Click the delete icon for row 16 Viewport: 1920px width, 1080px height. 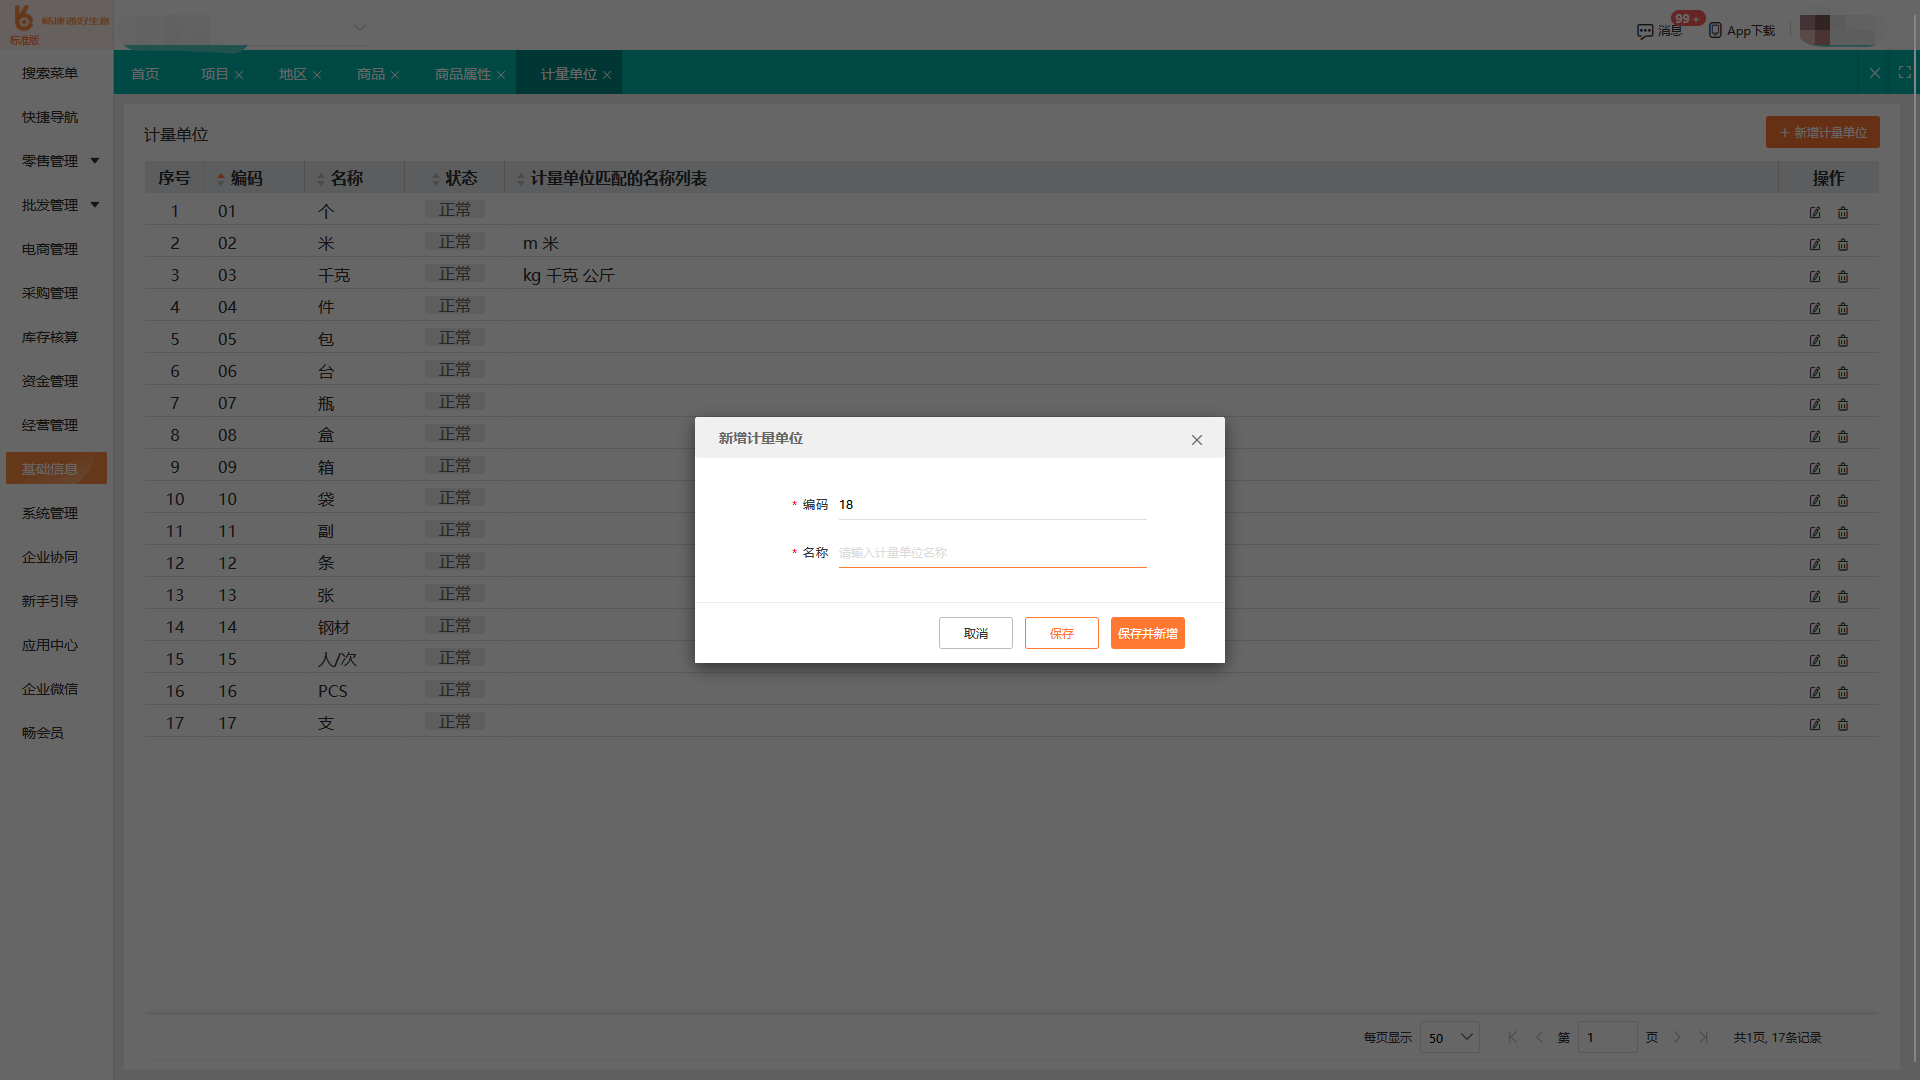click(1844, 691)
